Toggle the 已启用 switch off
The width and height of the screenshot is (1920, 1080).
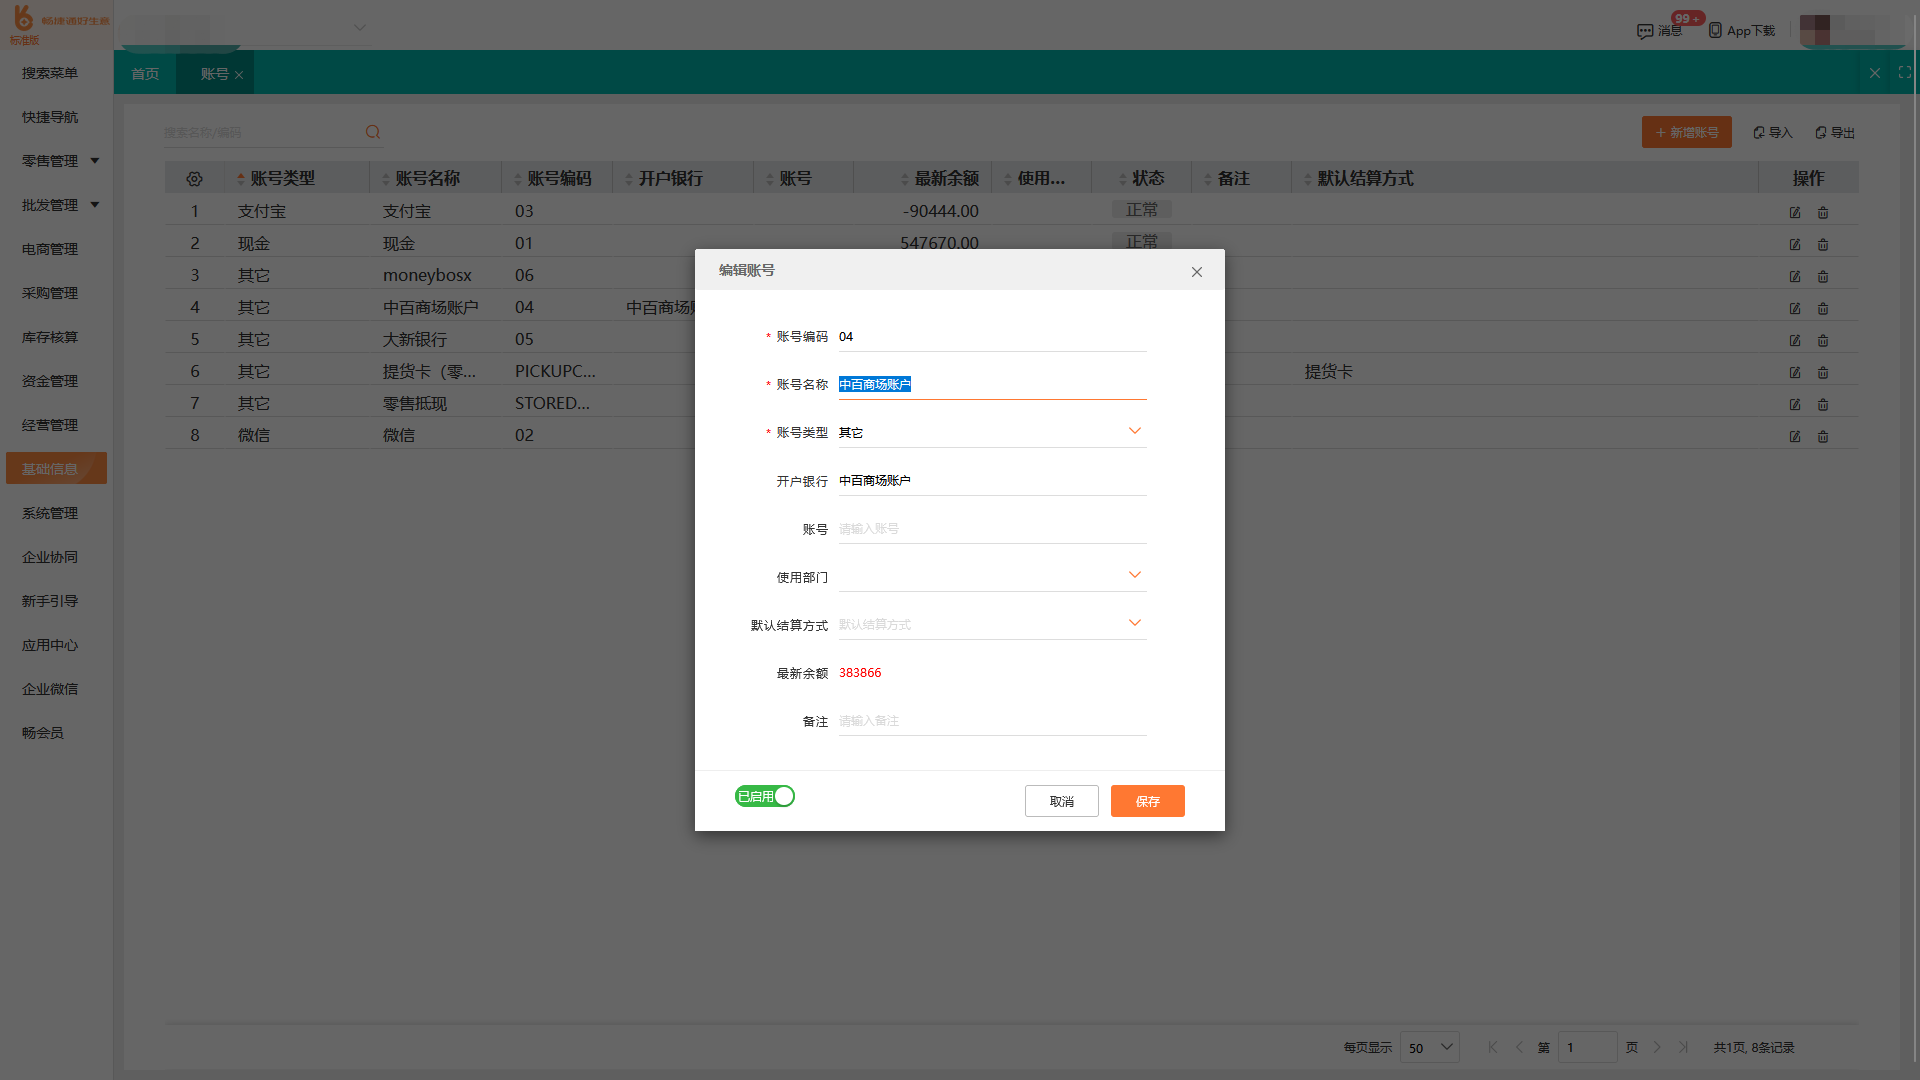[765, 795]
